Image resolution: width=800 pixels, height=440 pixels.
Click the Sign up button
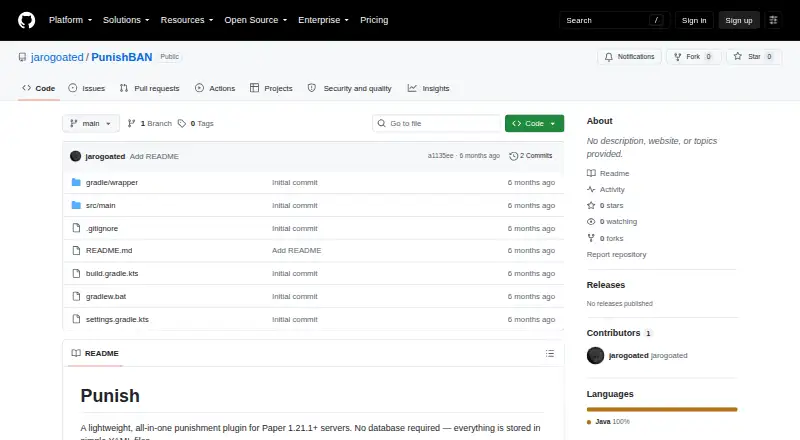739,20
